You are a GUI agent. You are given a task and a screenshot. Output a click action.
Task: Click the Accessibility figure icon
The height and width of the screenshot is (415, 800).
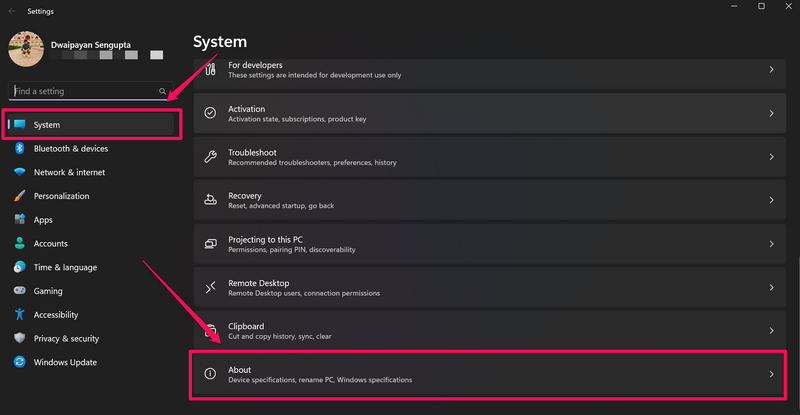click(x=19, y=314)
